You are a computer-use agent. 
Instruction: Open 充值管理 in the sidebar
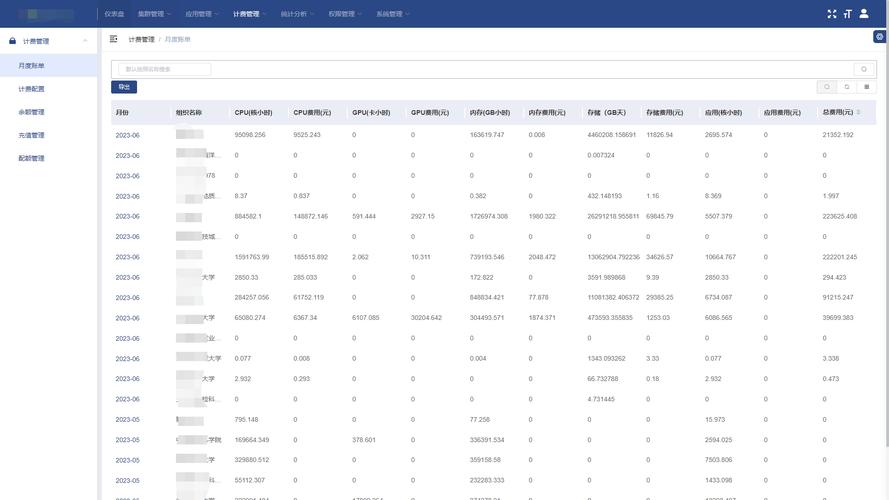pyautogui.click(x=31, y=135)
